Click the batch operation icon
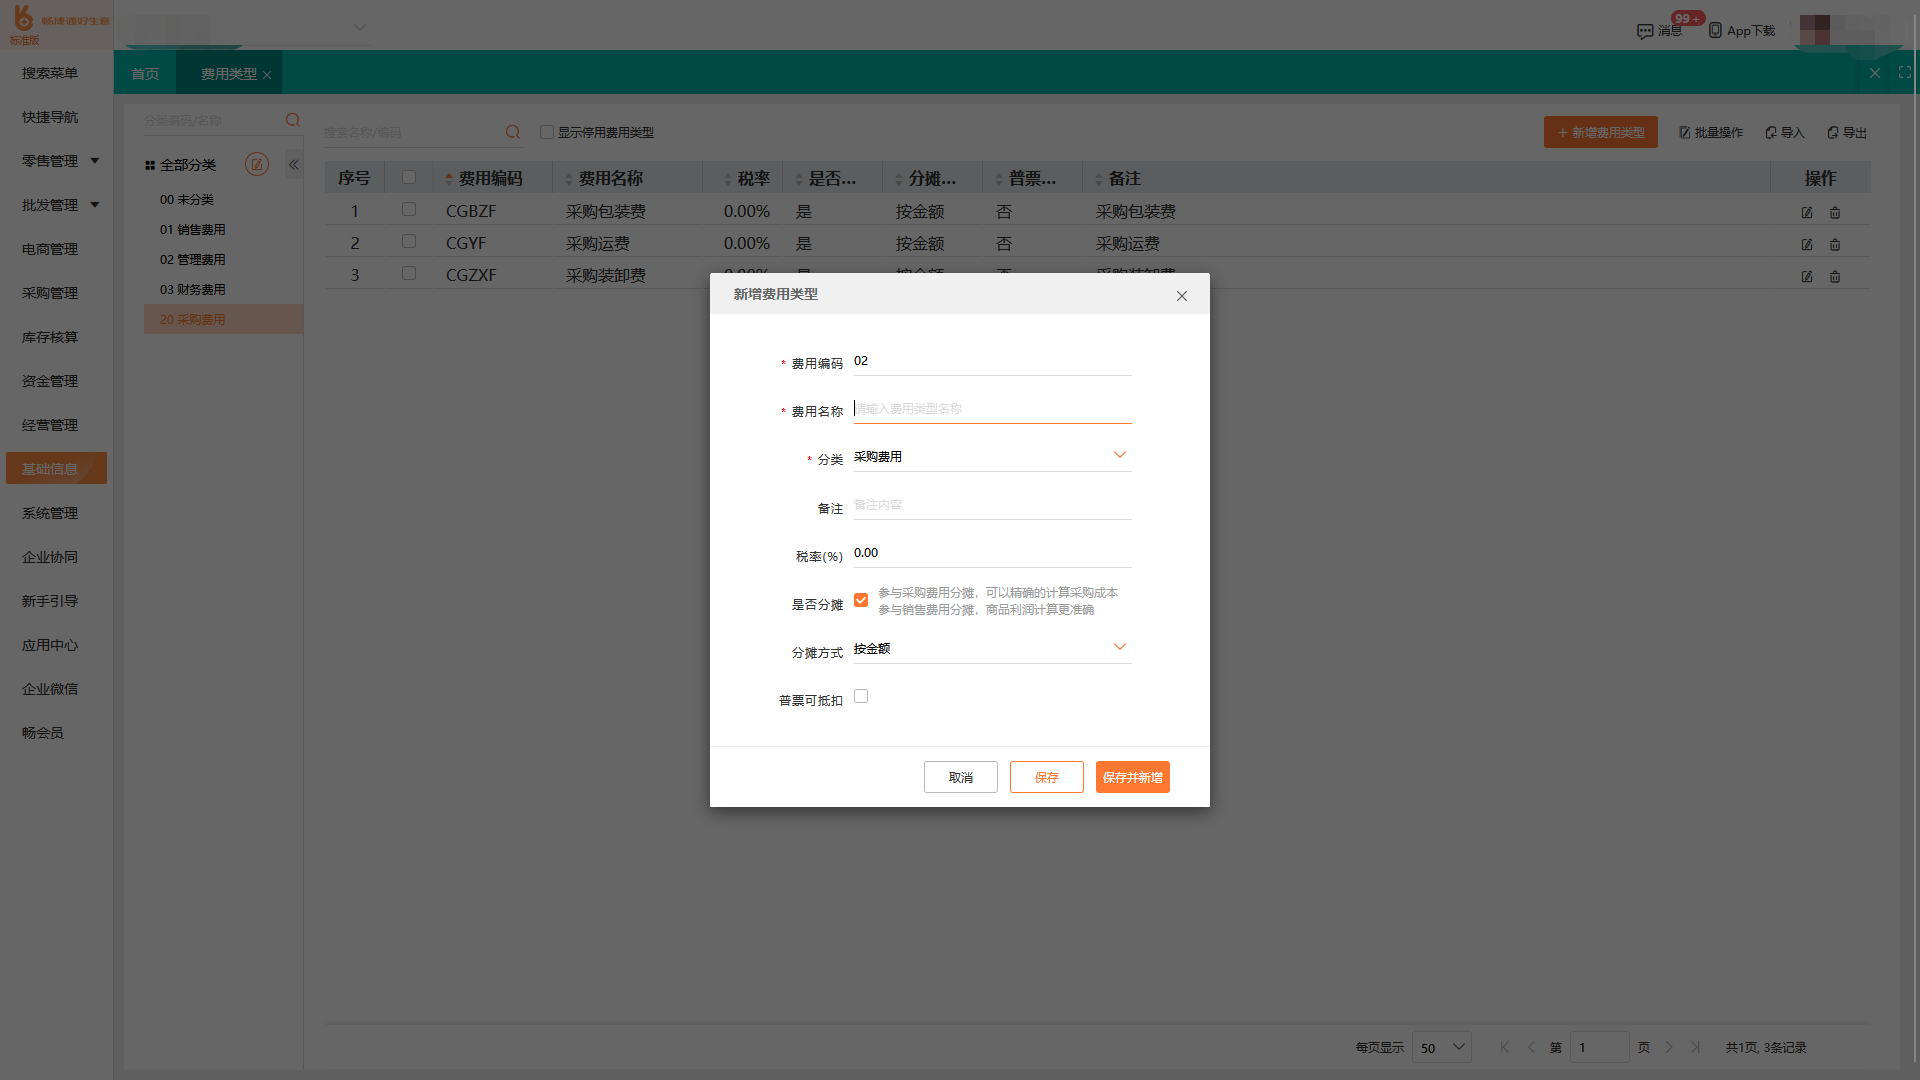The height and width of the screenshot is (1080, 1920). point(1684,131)
